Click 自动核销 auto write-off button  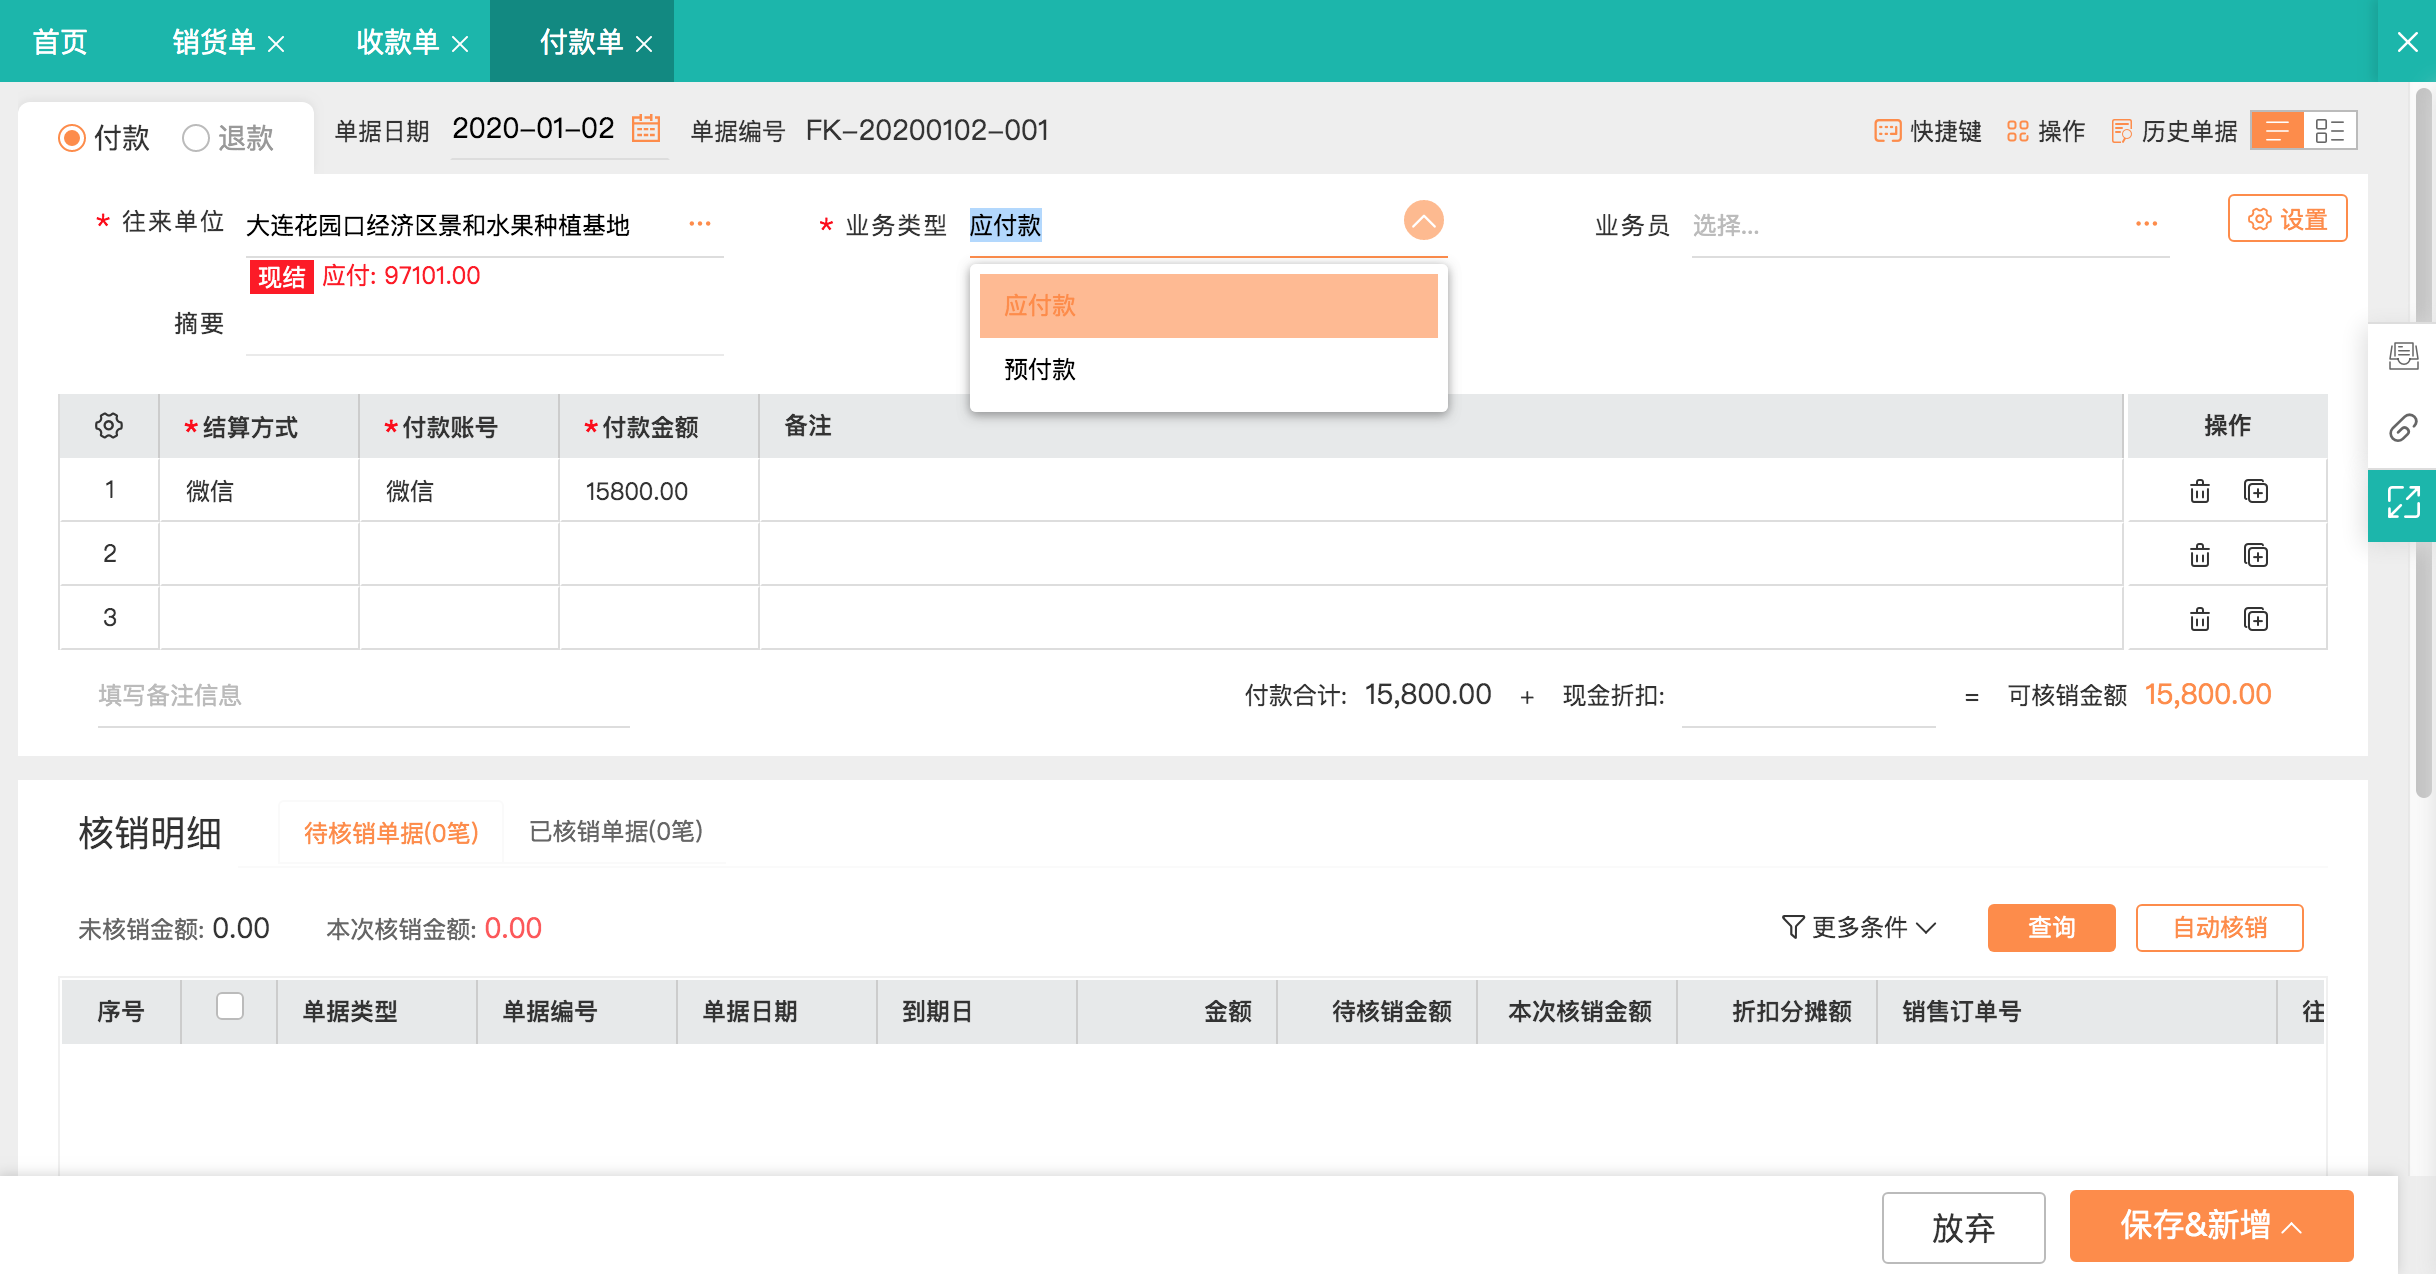pyautogui.click(x=2220, y=928)
